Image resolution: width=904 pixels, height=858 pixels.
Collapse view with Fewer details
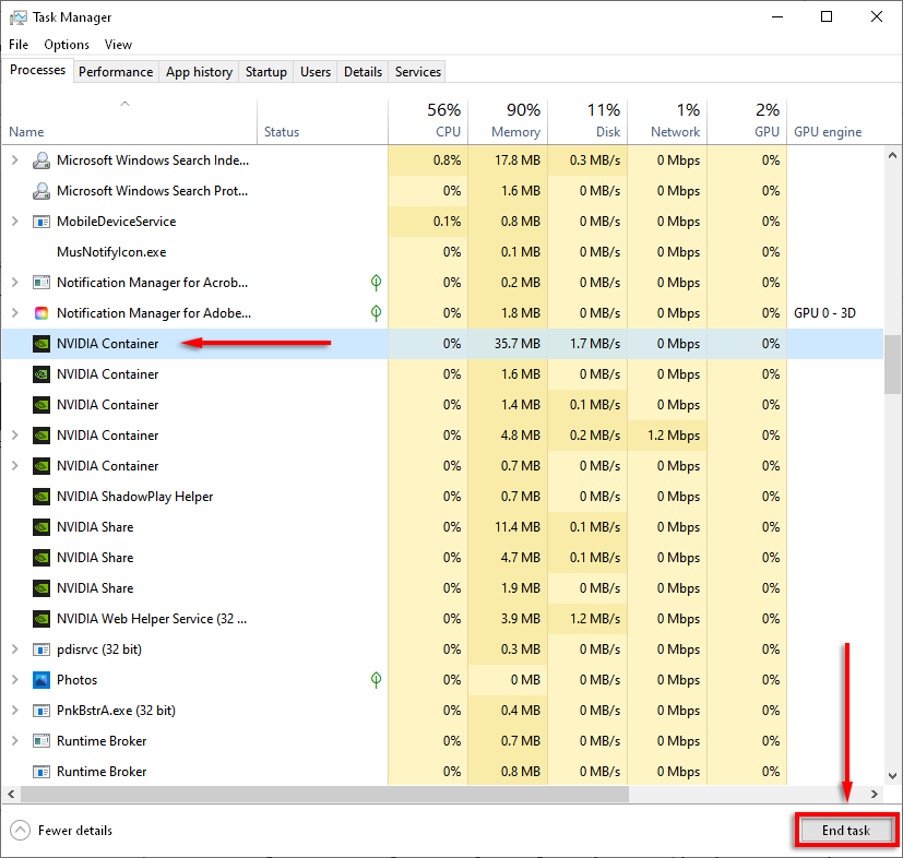pos(62,830)
